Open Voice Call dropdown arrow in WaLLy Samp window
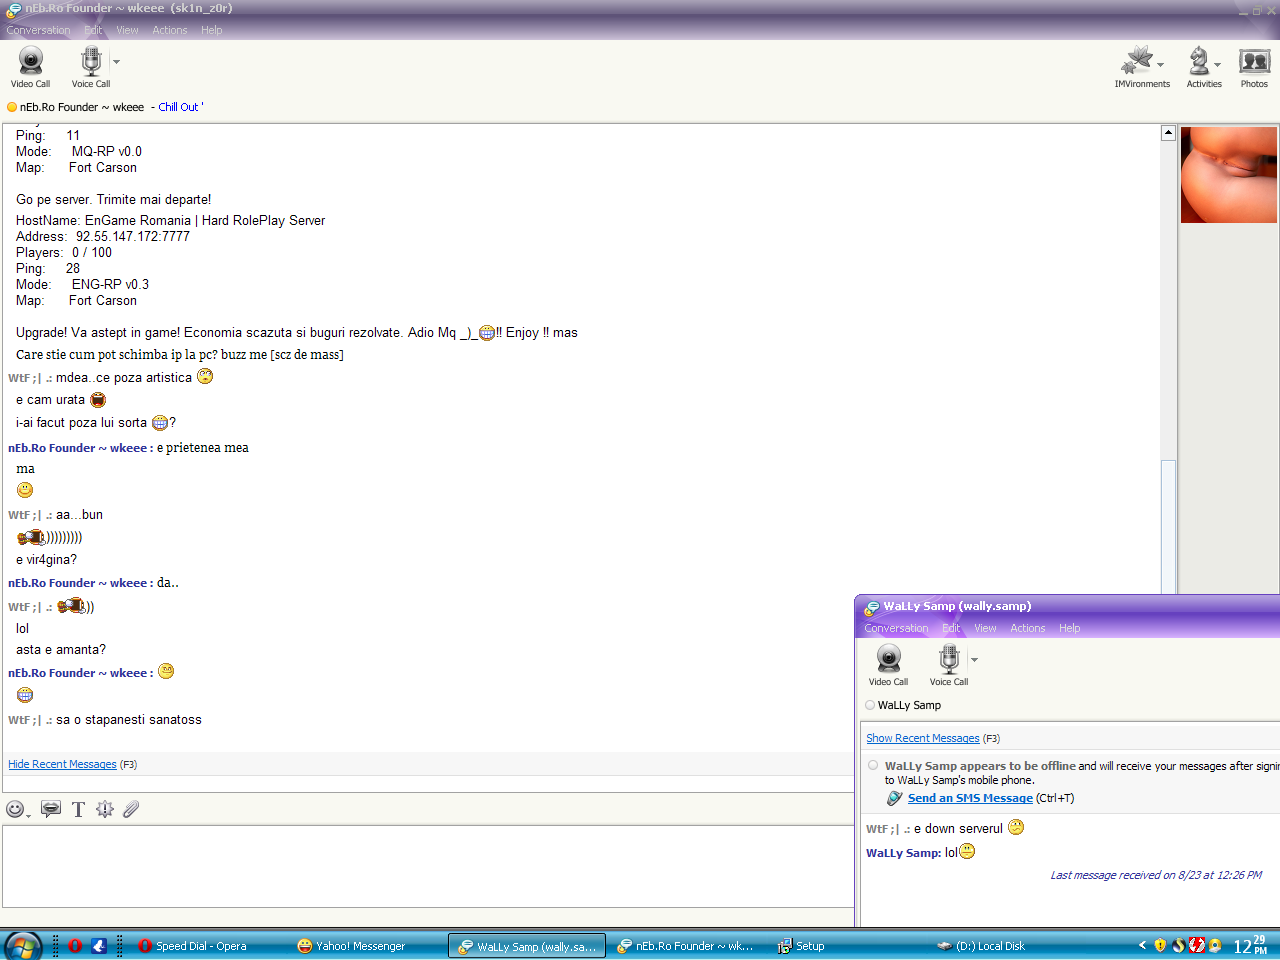The width and height of the screenshot is (1280, 960). pos(974,660)
